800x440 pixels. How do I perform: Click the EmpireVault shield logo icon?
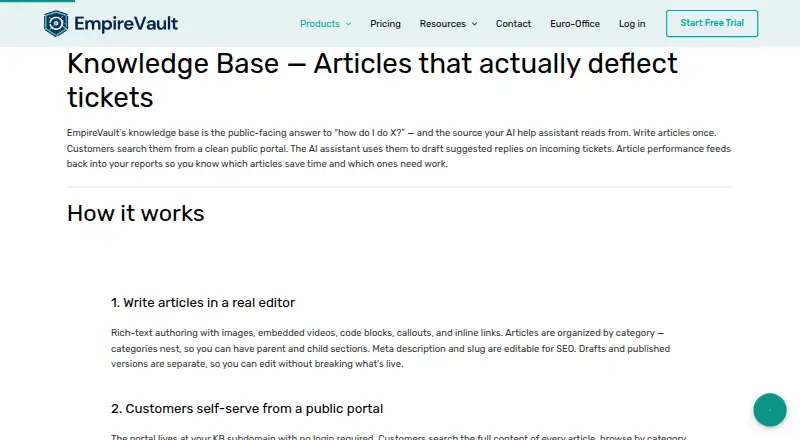point(56,23)
